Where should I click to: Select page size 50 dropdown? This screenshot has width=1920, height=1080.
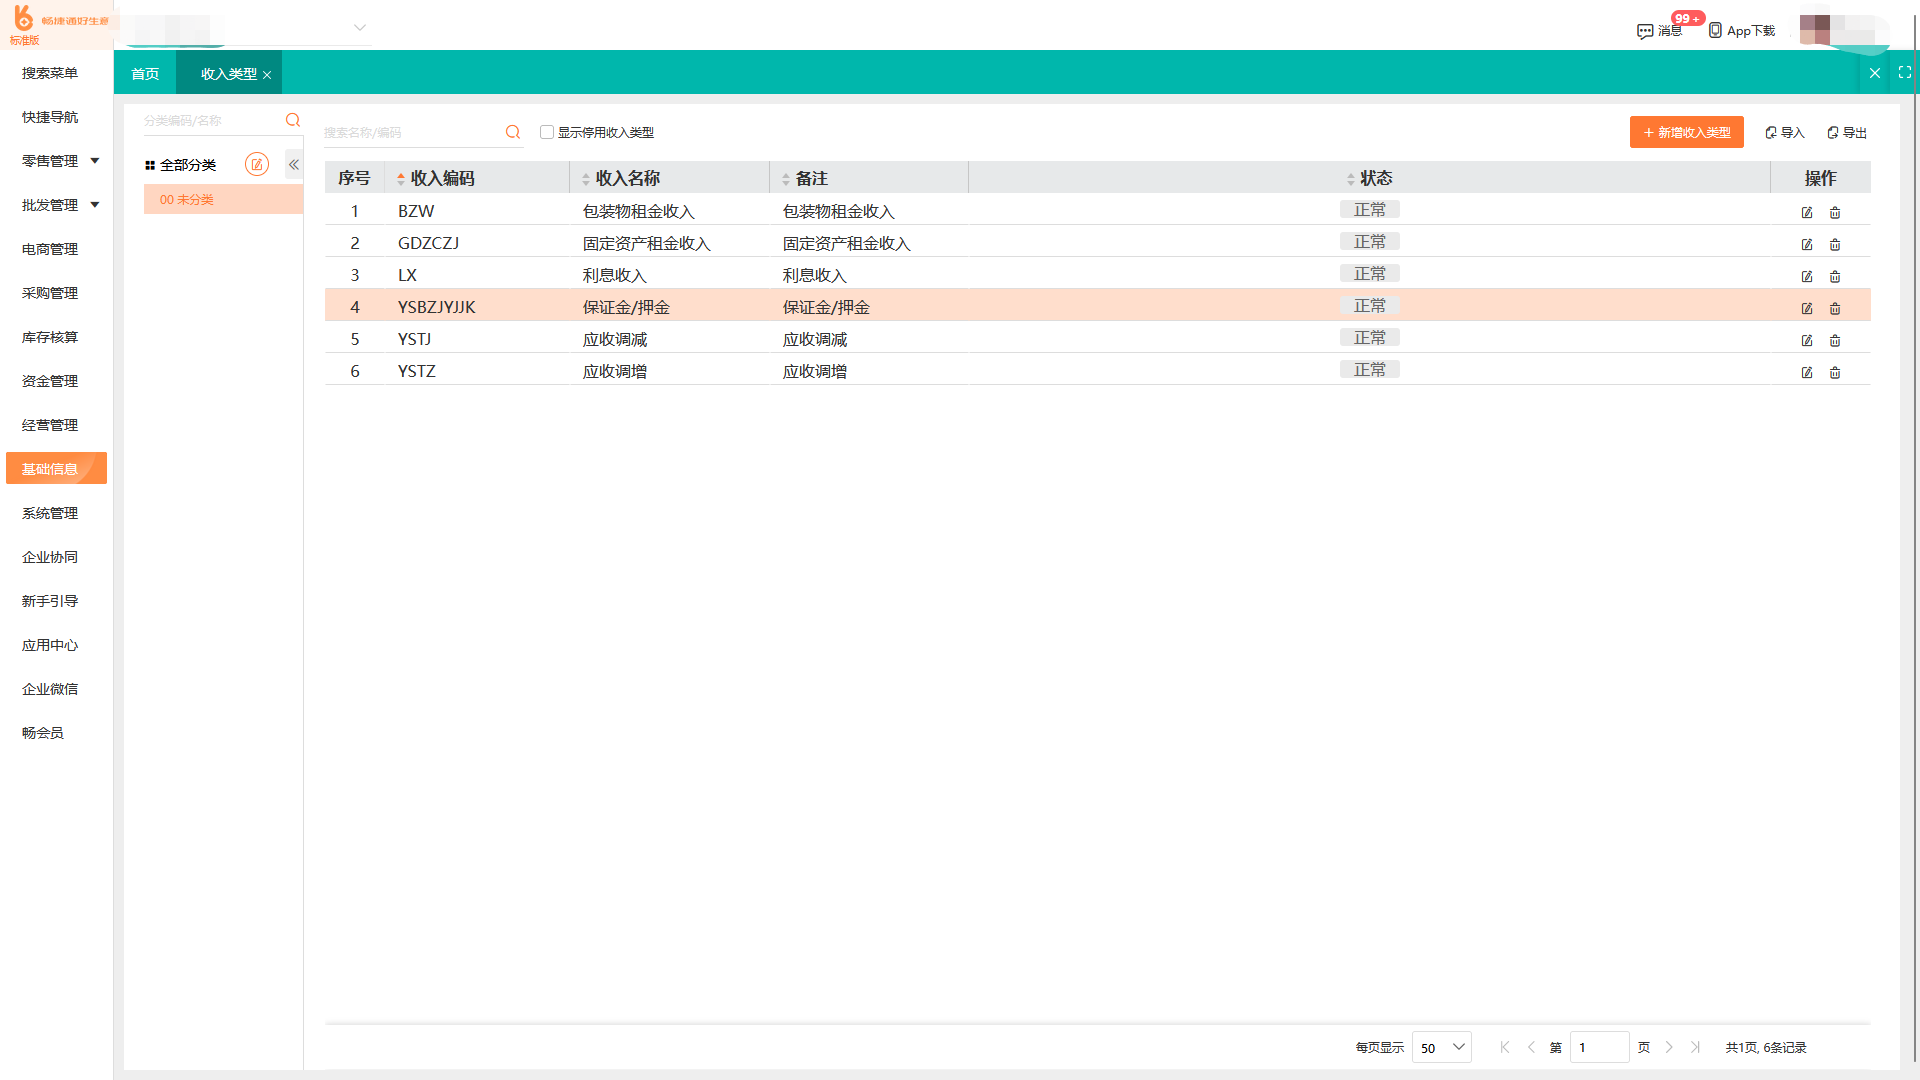tap(1440, 1046)
